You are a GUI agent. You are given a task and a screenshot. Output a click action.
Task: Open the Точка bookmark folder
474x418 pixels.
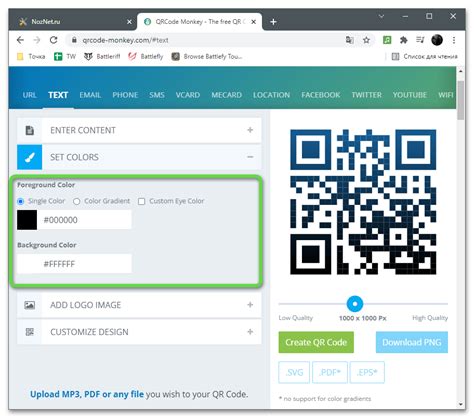[31, 57]
